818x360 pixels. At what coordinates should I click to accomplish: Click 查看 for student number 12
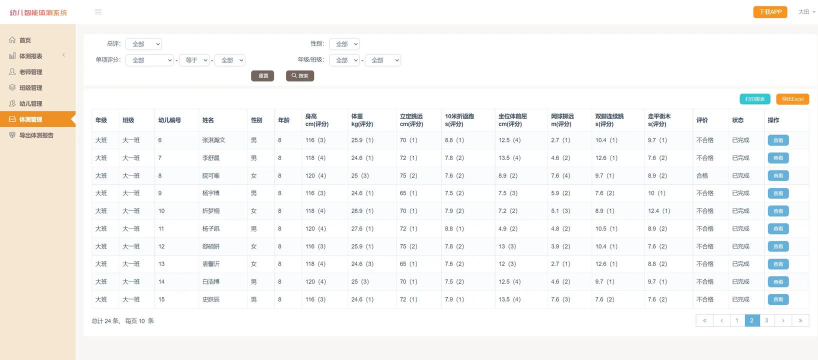click(778, 246)
